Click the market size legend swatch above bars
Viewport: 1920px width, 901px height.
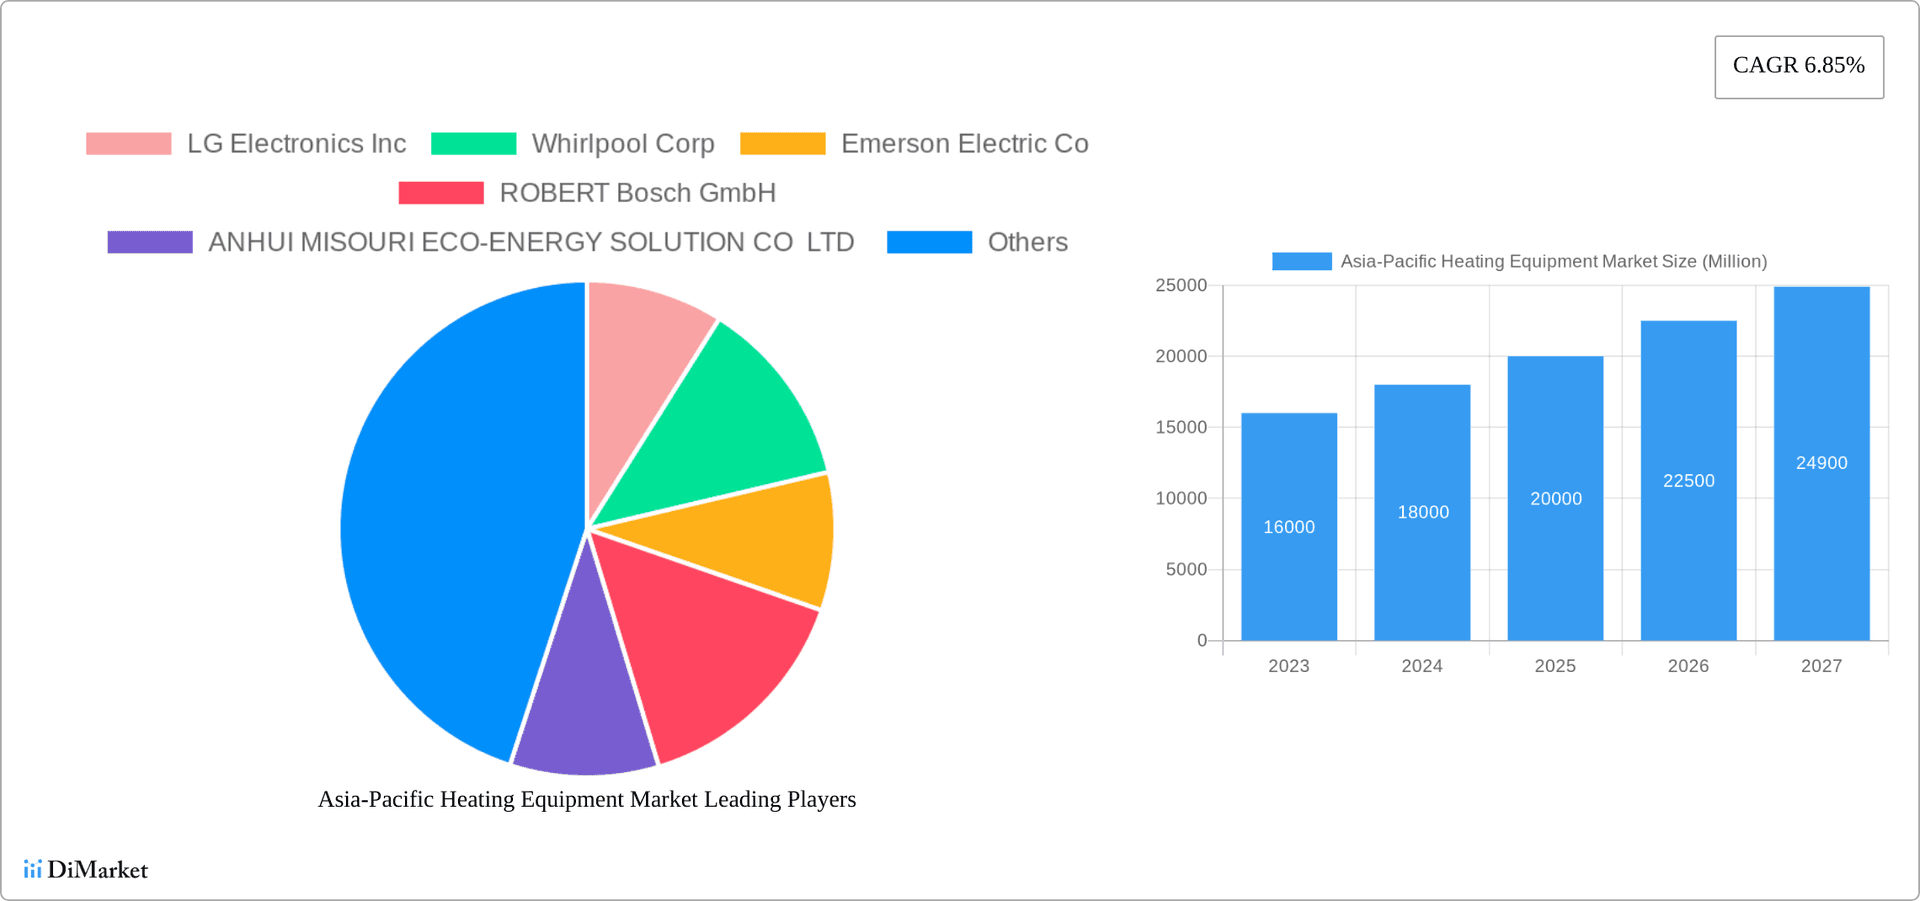coord(1301,260)
